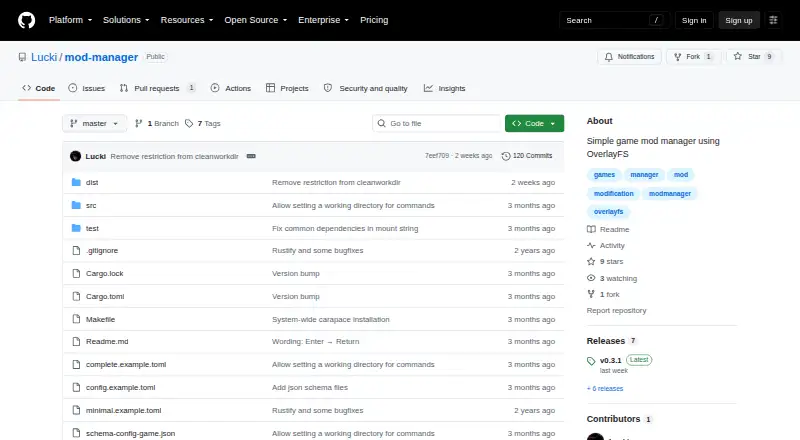This screenshot has width=800, height=440.
Task: Open the Actions tab
Action: 231,88
